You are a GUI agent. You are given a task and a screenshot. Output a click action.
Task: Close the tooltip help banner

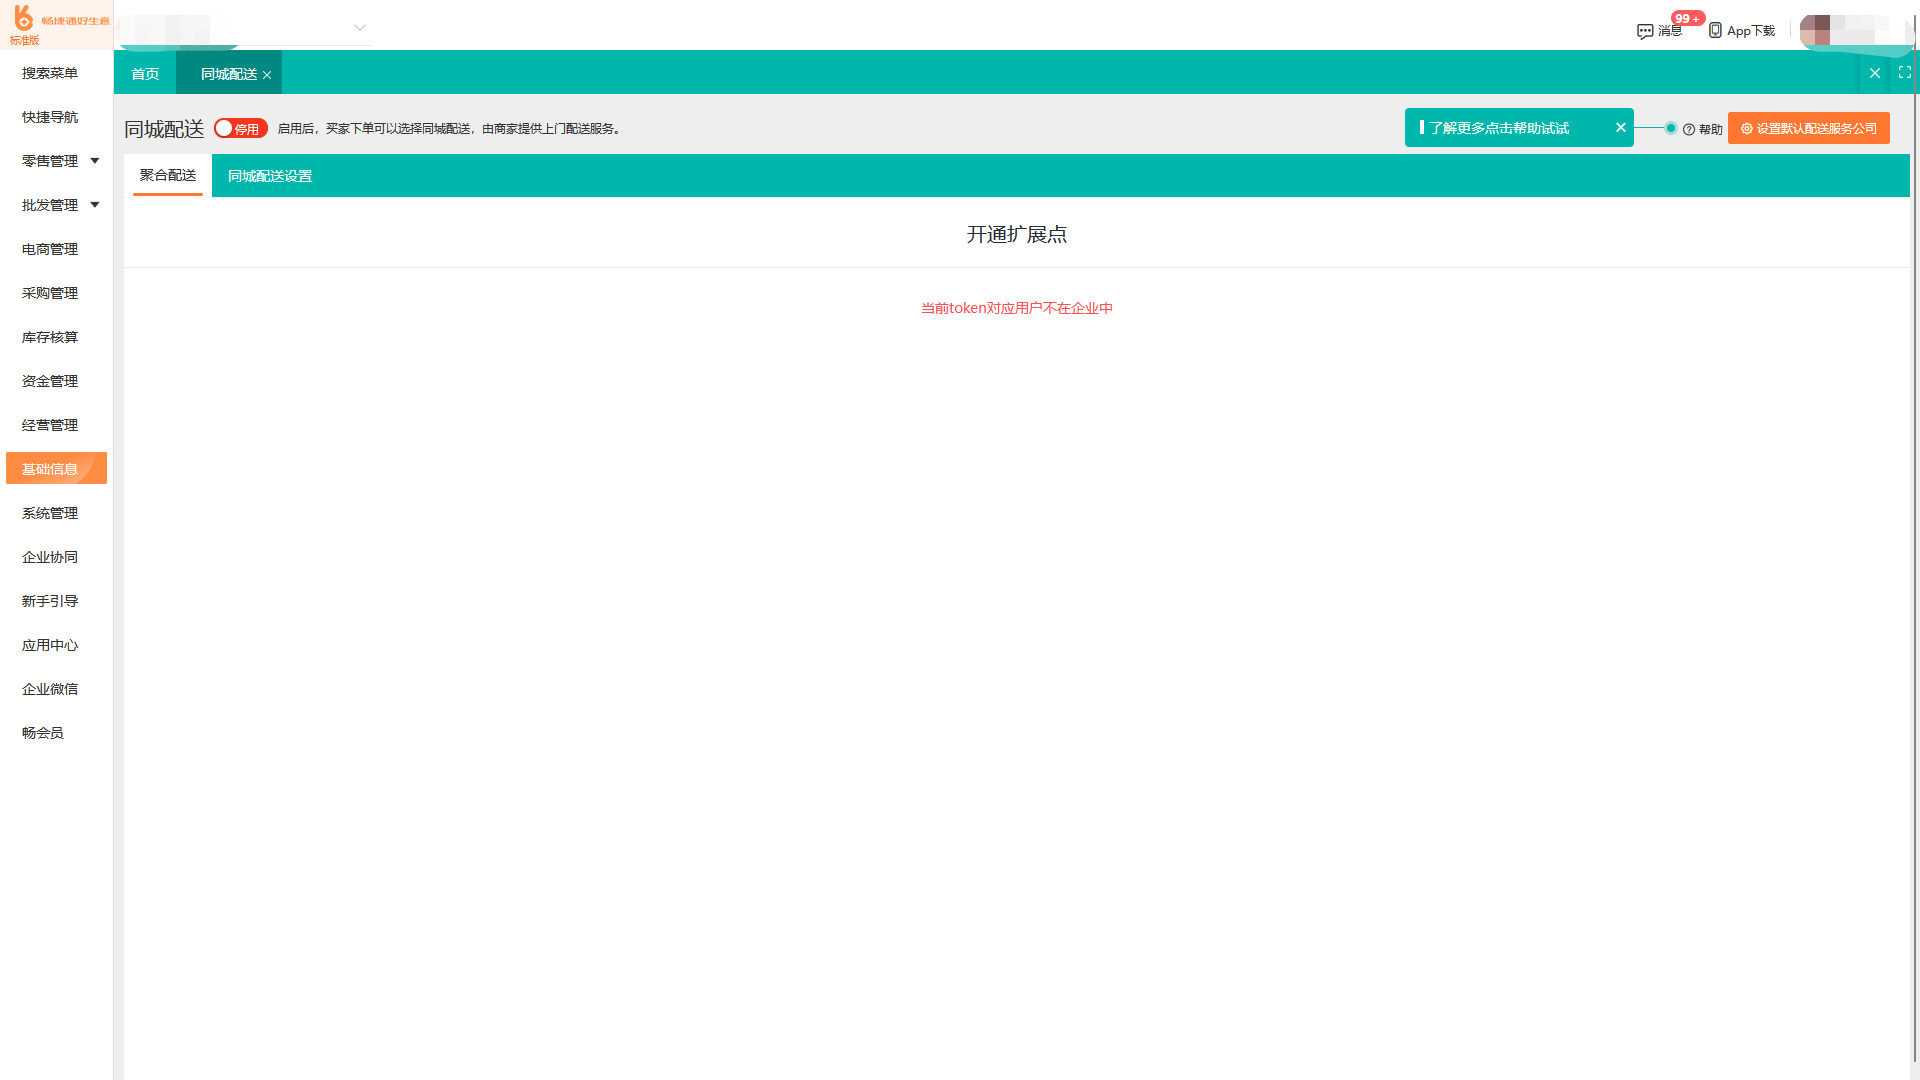tap(1621, 128)
